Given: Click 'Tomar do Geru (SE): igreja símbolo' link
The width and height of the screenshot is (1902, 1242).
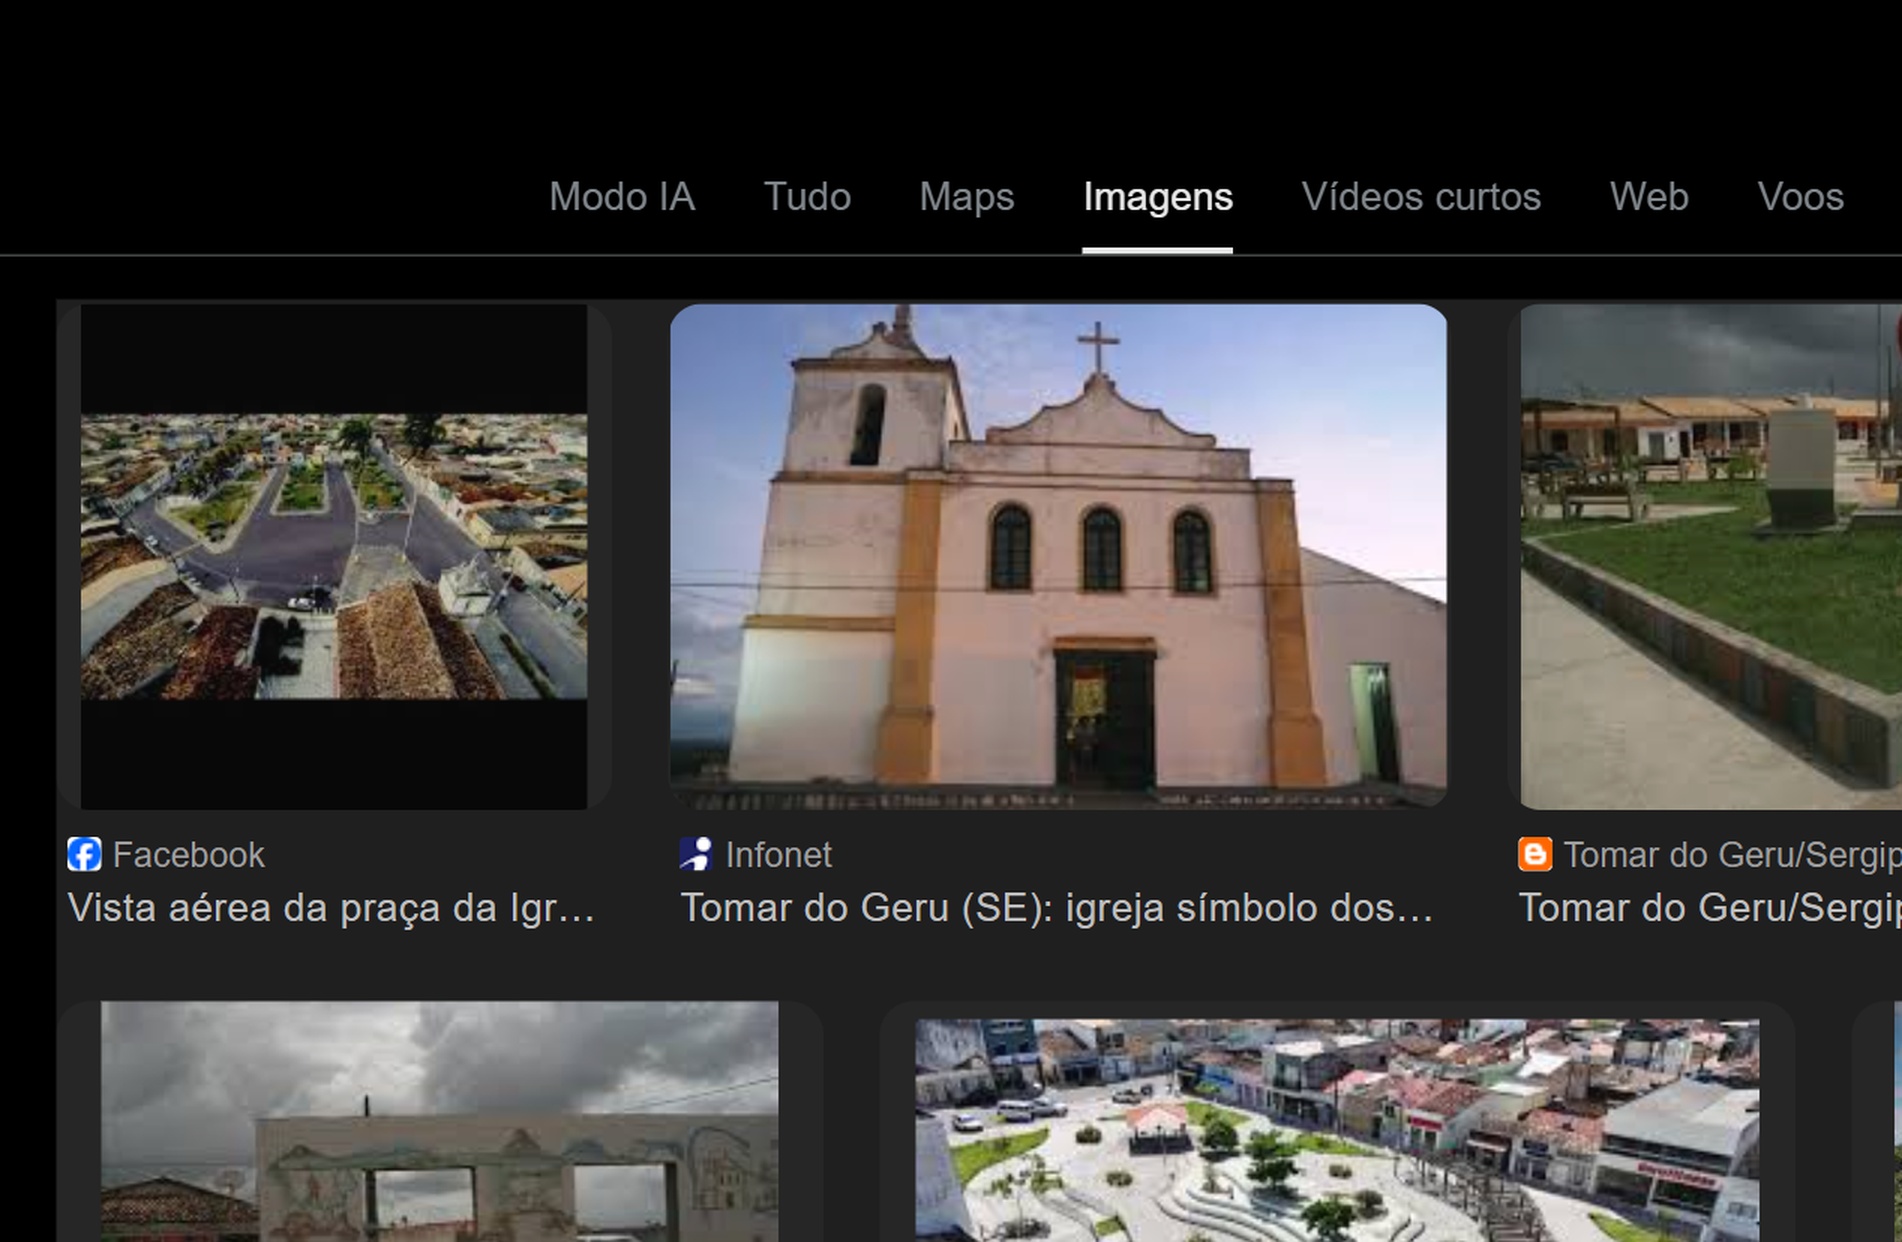Looking at the screenshot, I should click(x=1056, y=908).
